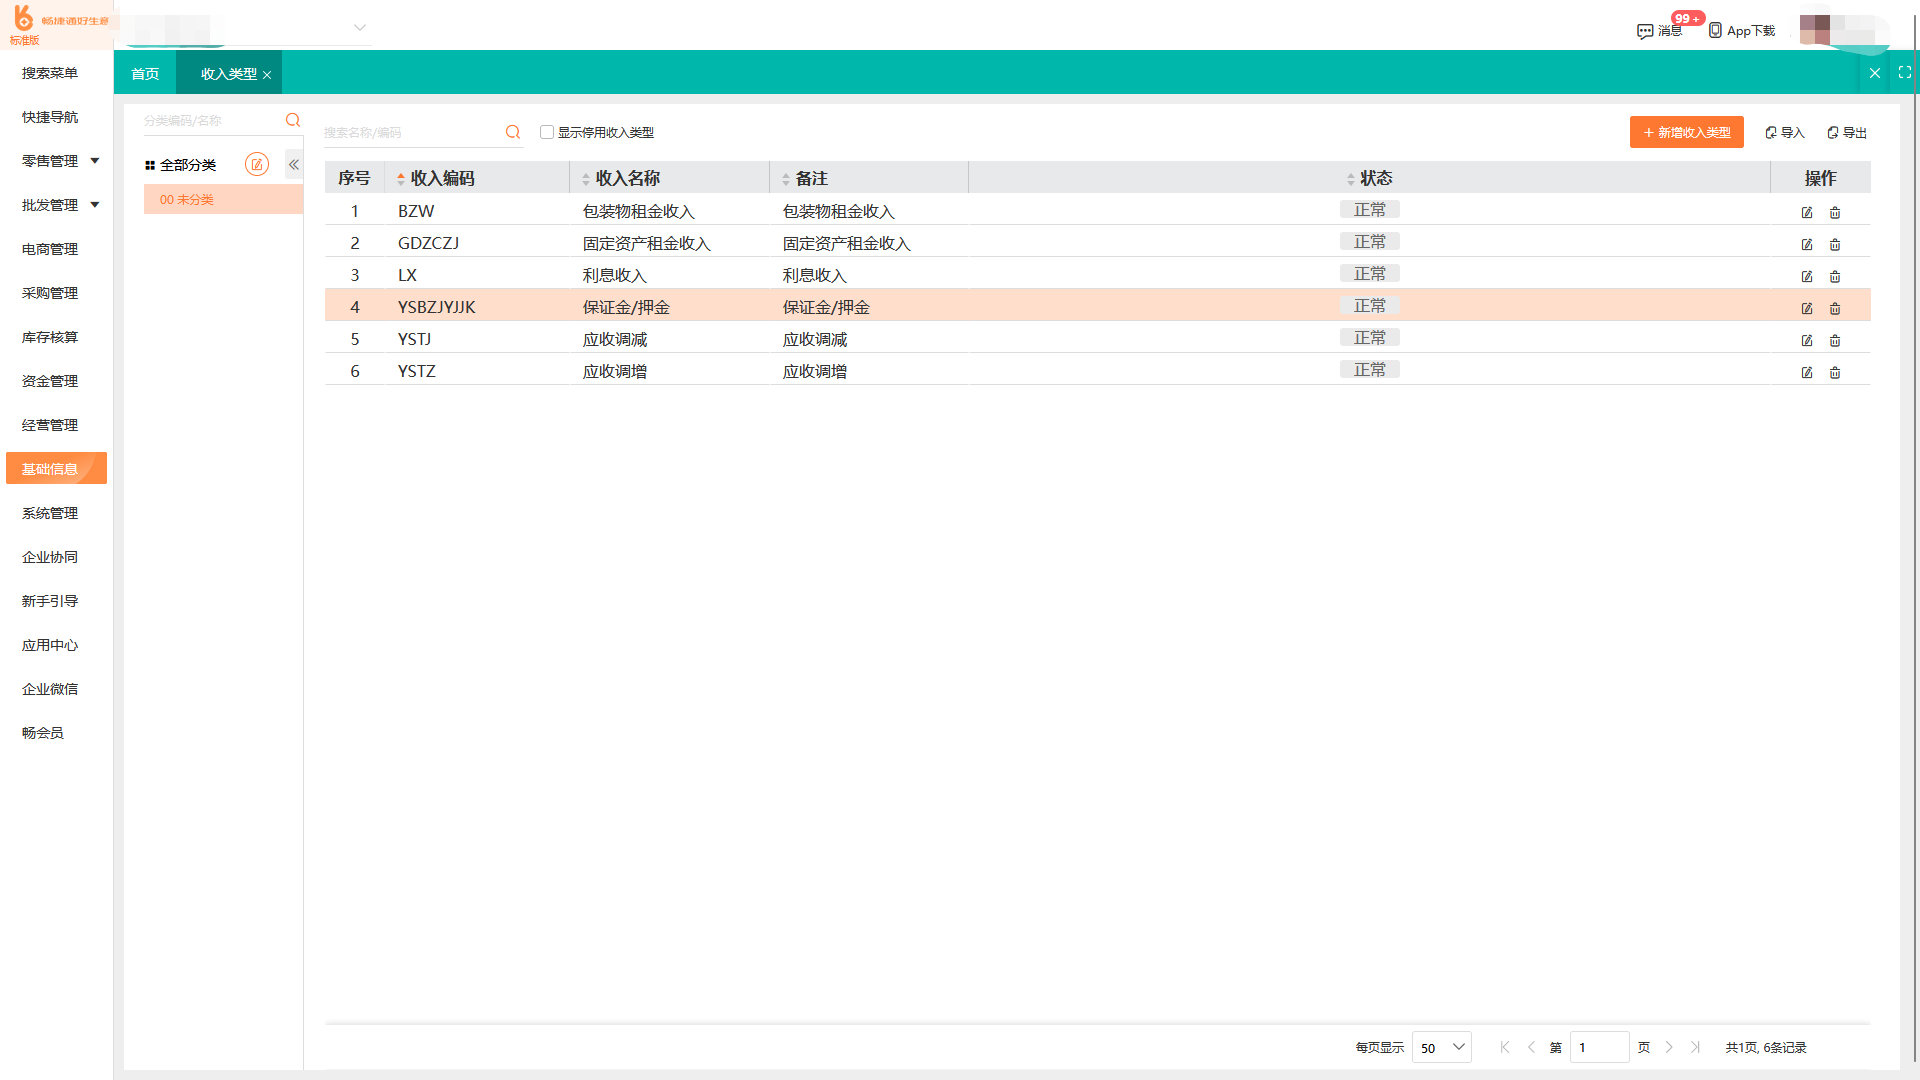
Task: Click the edit icon for YSBZJYJJK row
Action: pos(1807,306)
